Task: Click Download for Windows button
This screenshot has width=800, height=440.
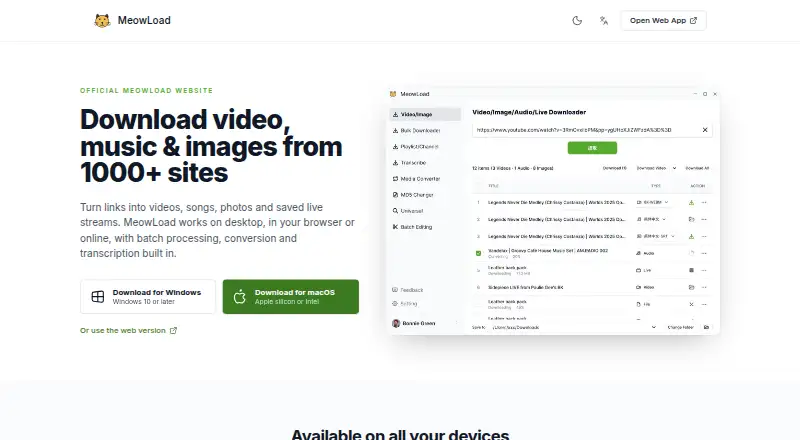Action: [148, 297]
